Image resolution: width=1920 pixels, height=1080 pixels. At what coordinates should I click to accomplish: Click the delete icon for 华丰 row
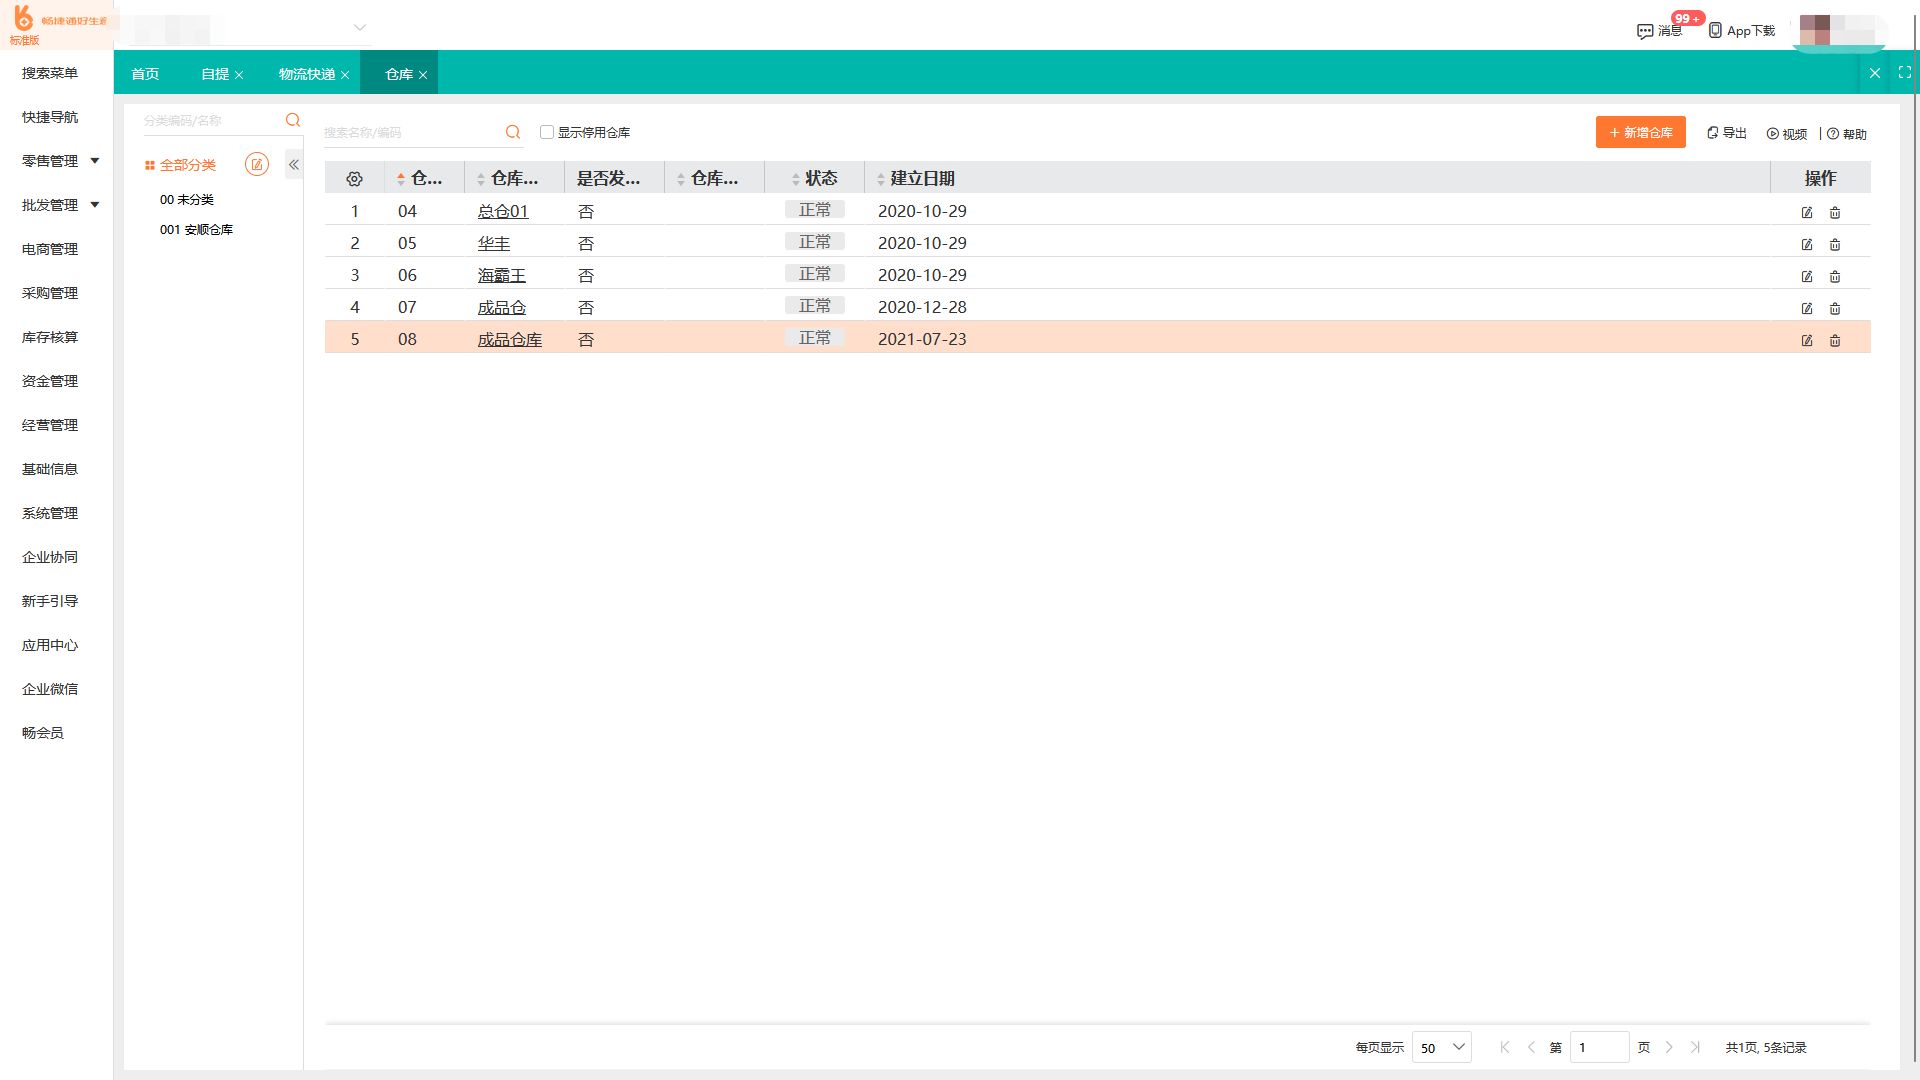(x=1836, y=243)
